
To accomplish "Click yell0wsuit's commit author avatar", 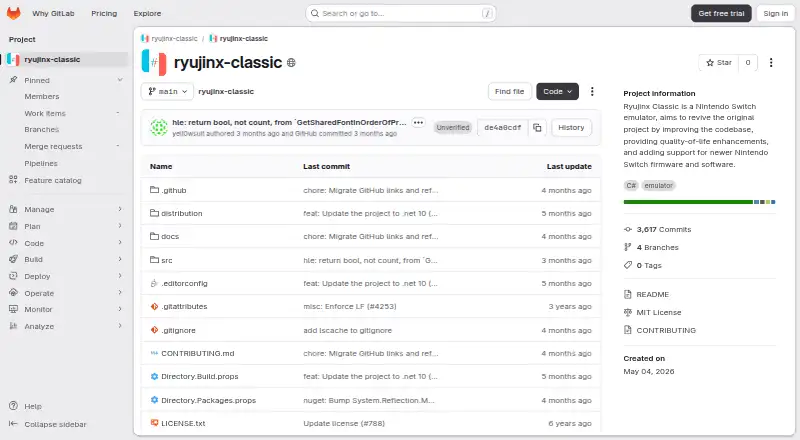I will tap(159, 128).
